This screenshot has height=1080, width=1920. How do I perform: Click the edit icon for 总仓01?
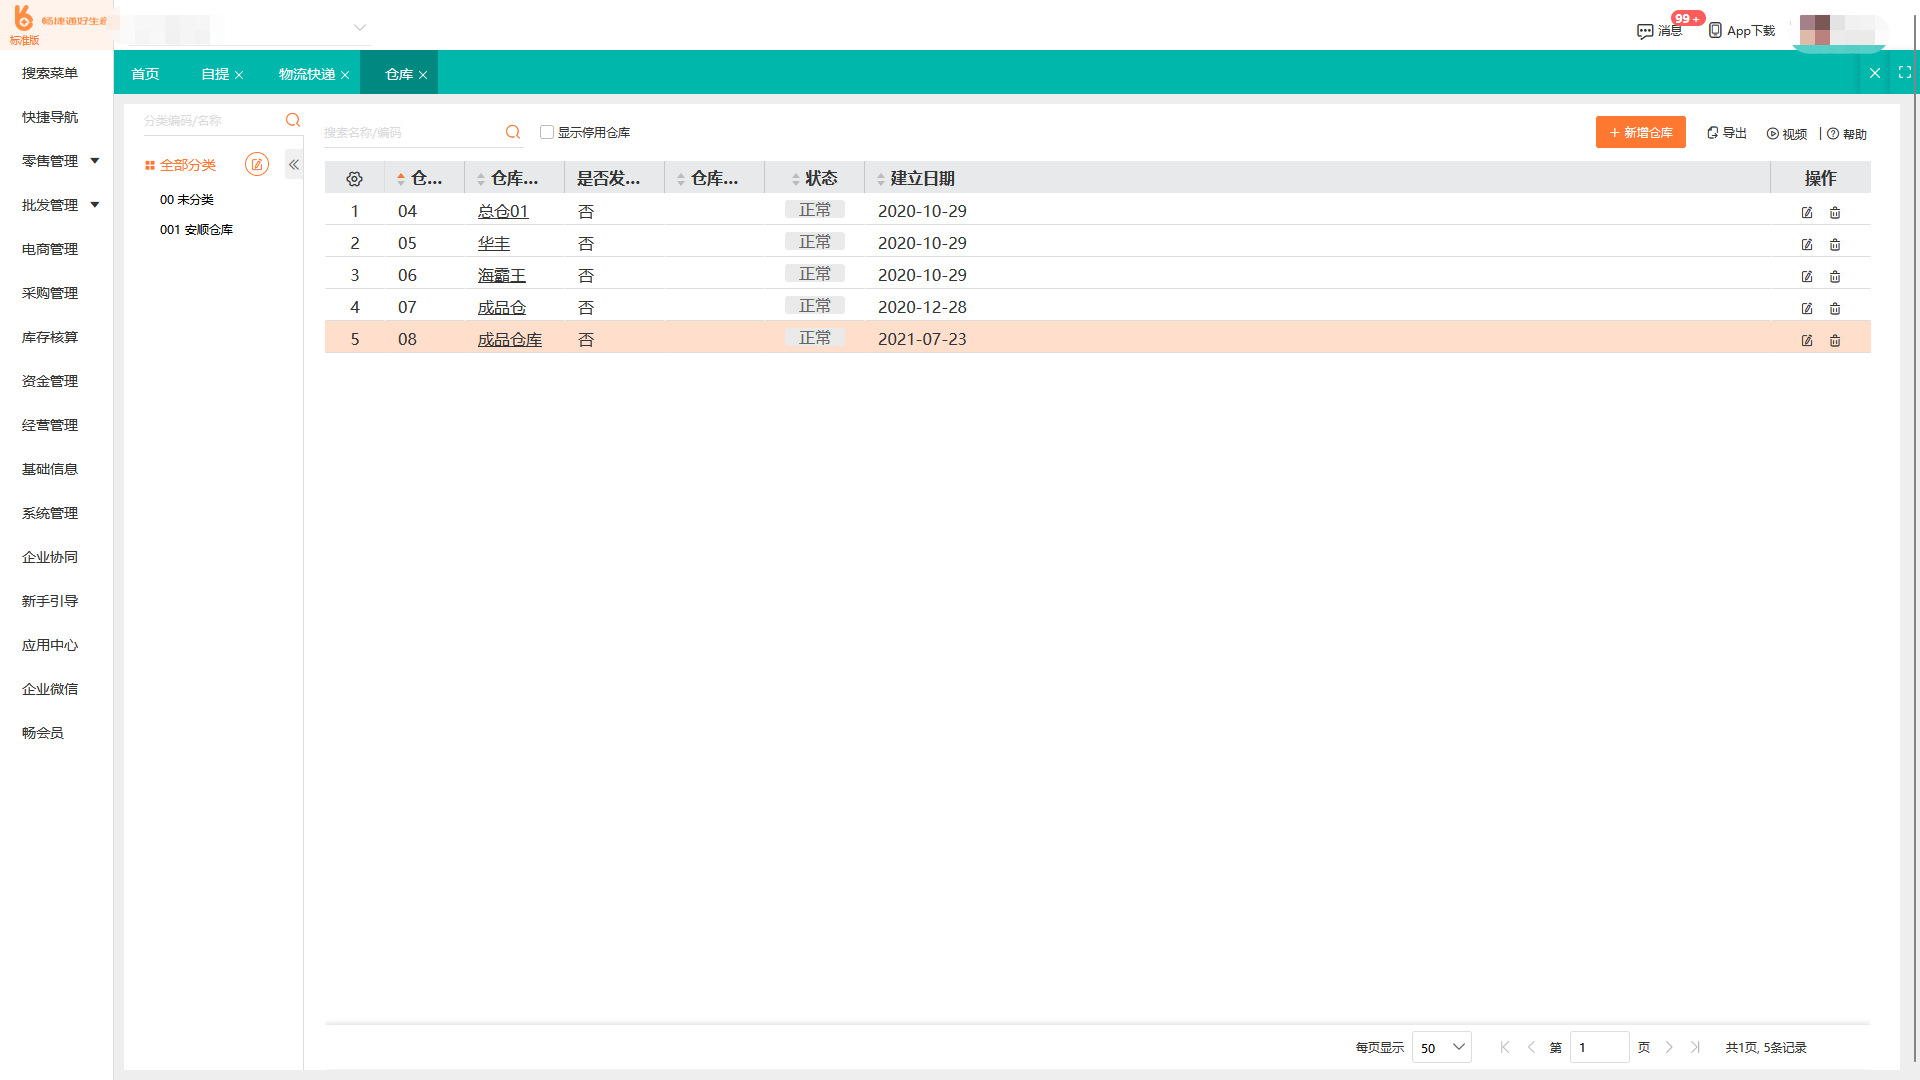(x=1807, y=211)
